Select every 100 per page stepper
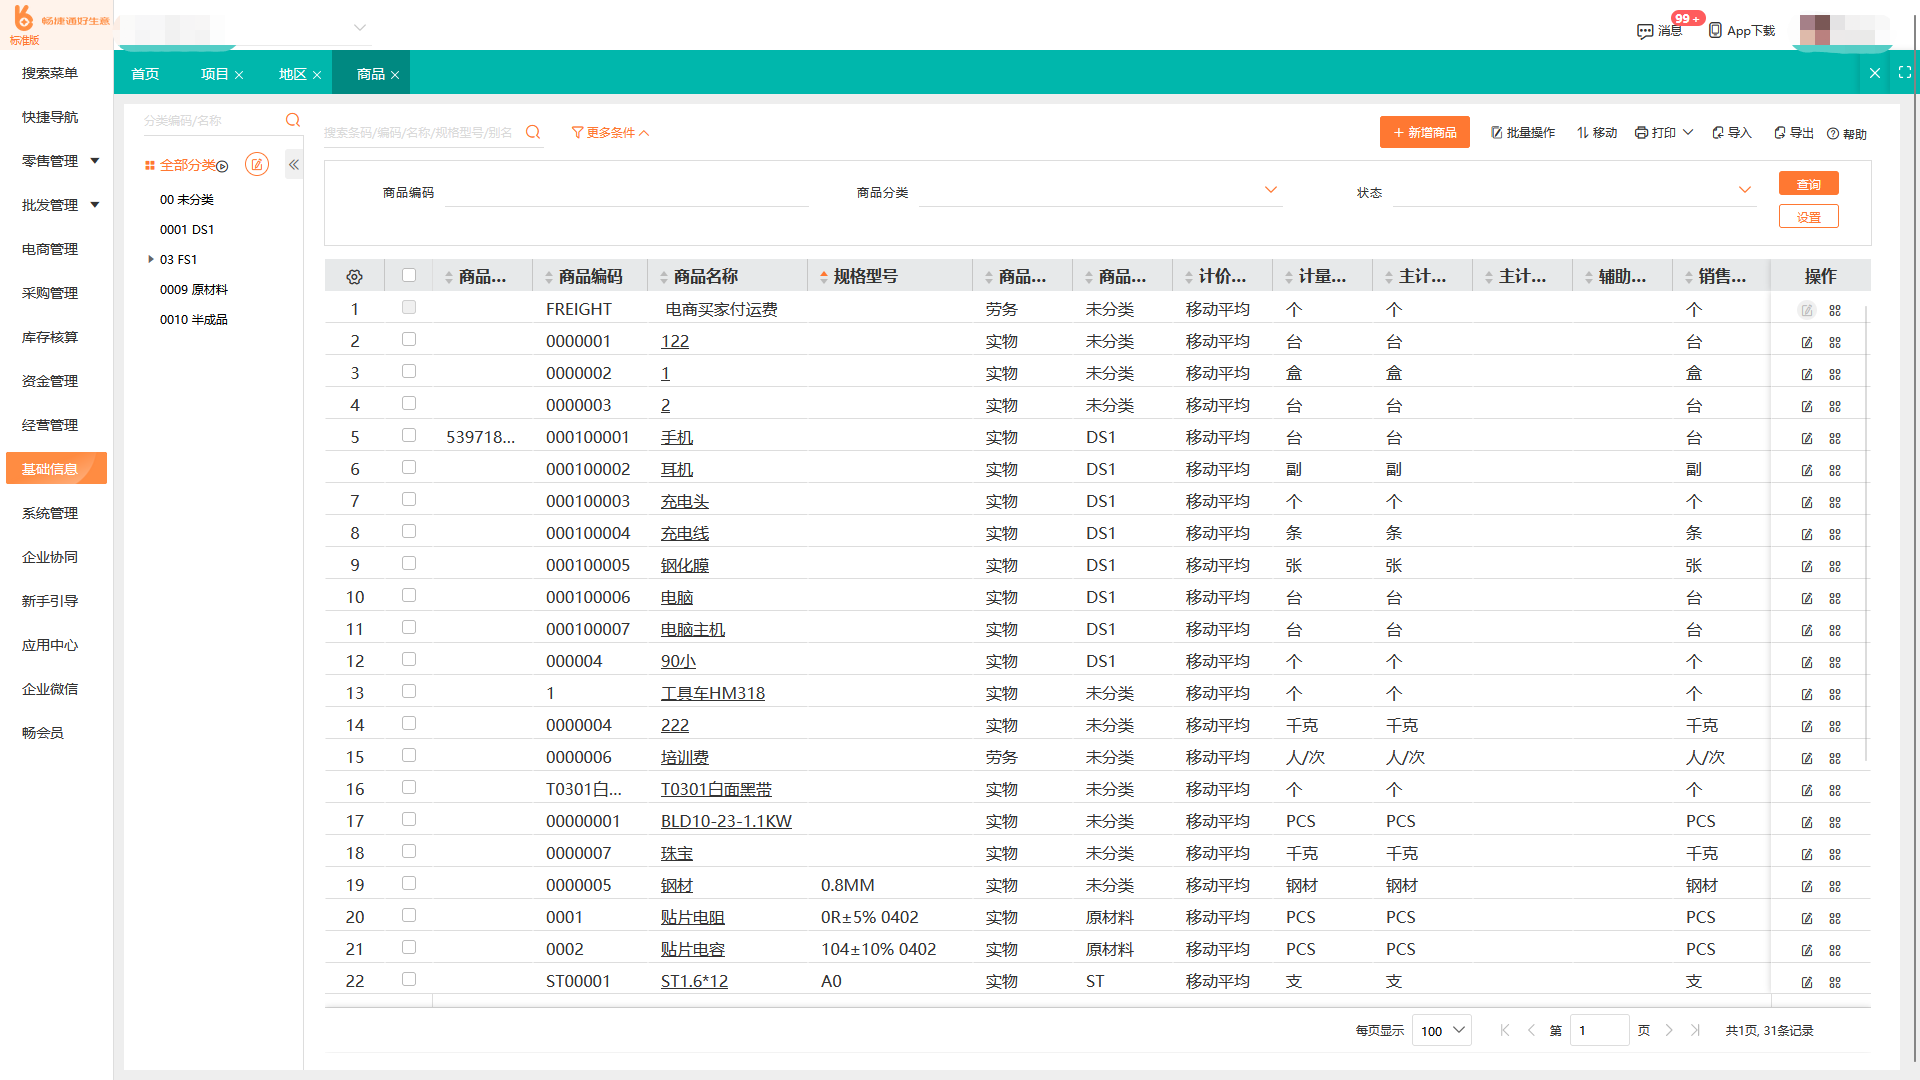 pyautogui.click(x=1441, y=1031)
